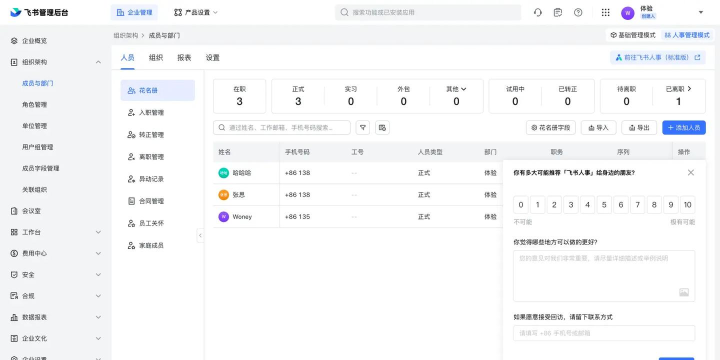Switch to 人事管理模式
The height and width of the screenshot is (360, 720).
[x=686, y=35]
